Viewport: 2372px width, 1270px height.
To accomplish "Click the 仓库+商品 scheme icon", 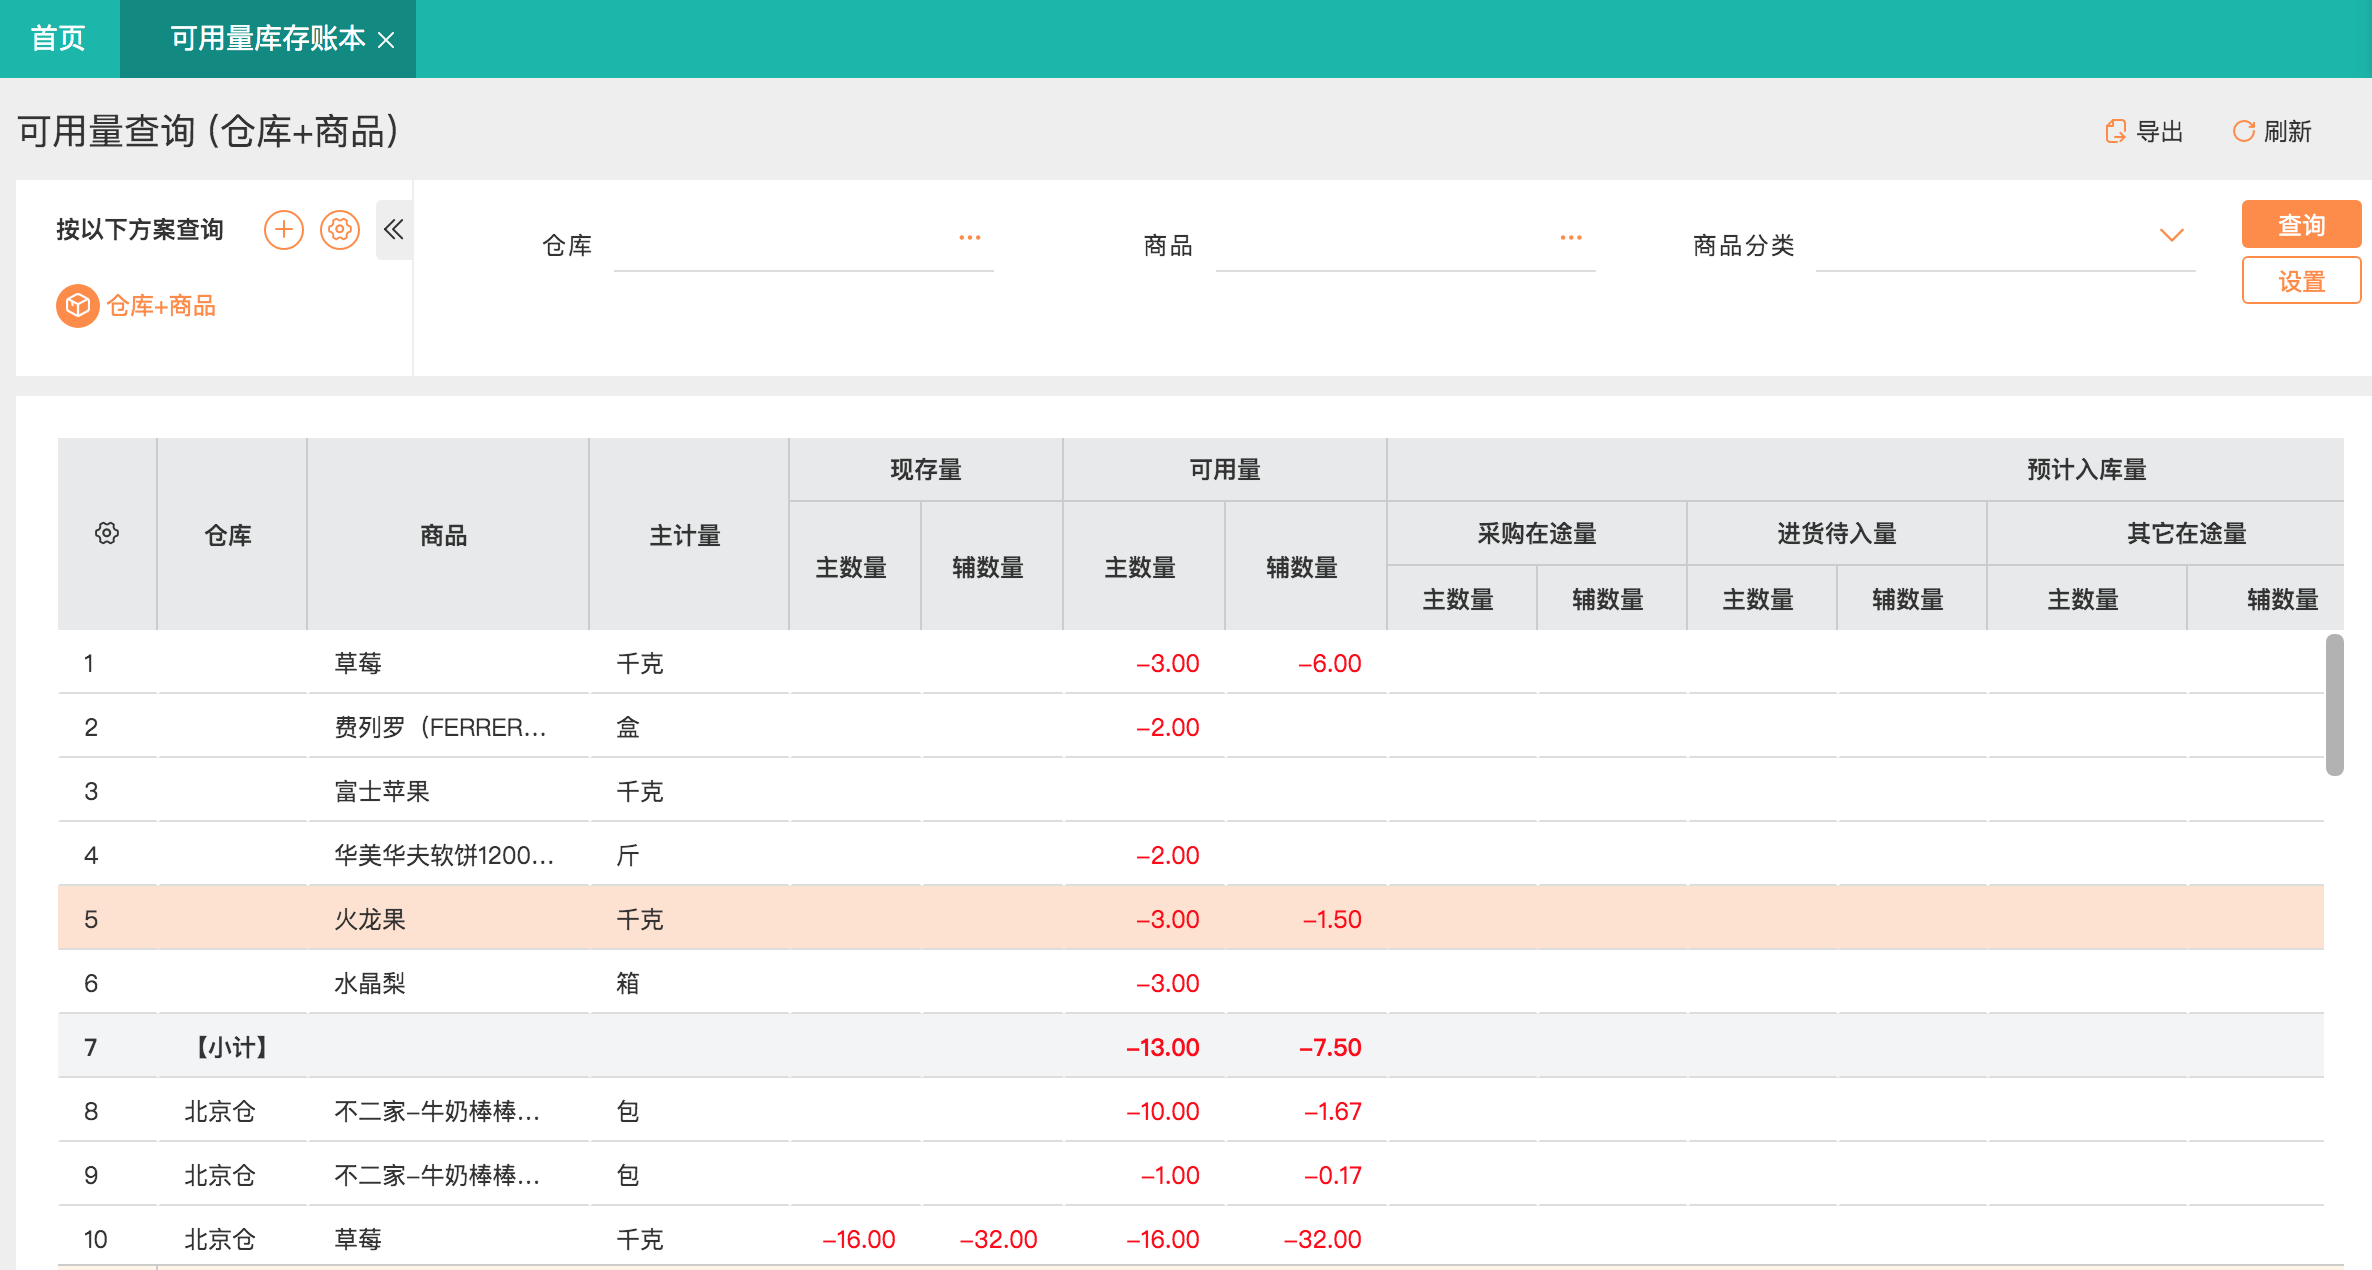I will coord(75,306).
